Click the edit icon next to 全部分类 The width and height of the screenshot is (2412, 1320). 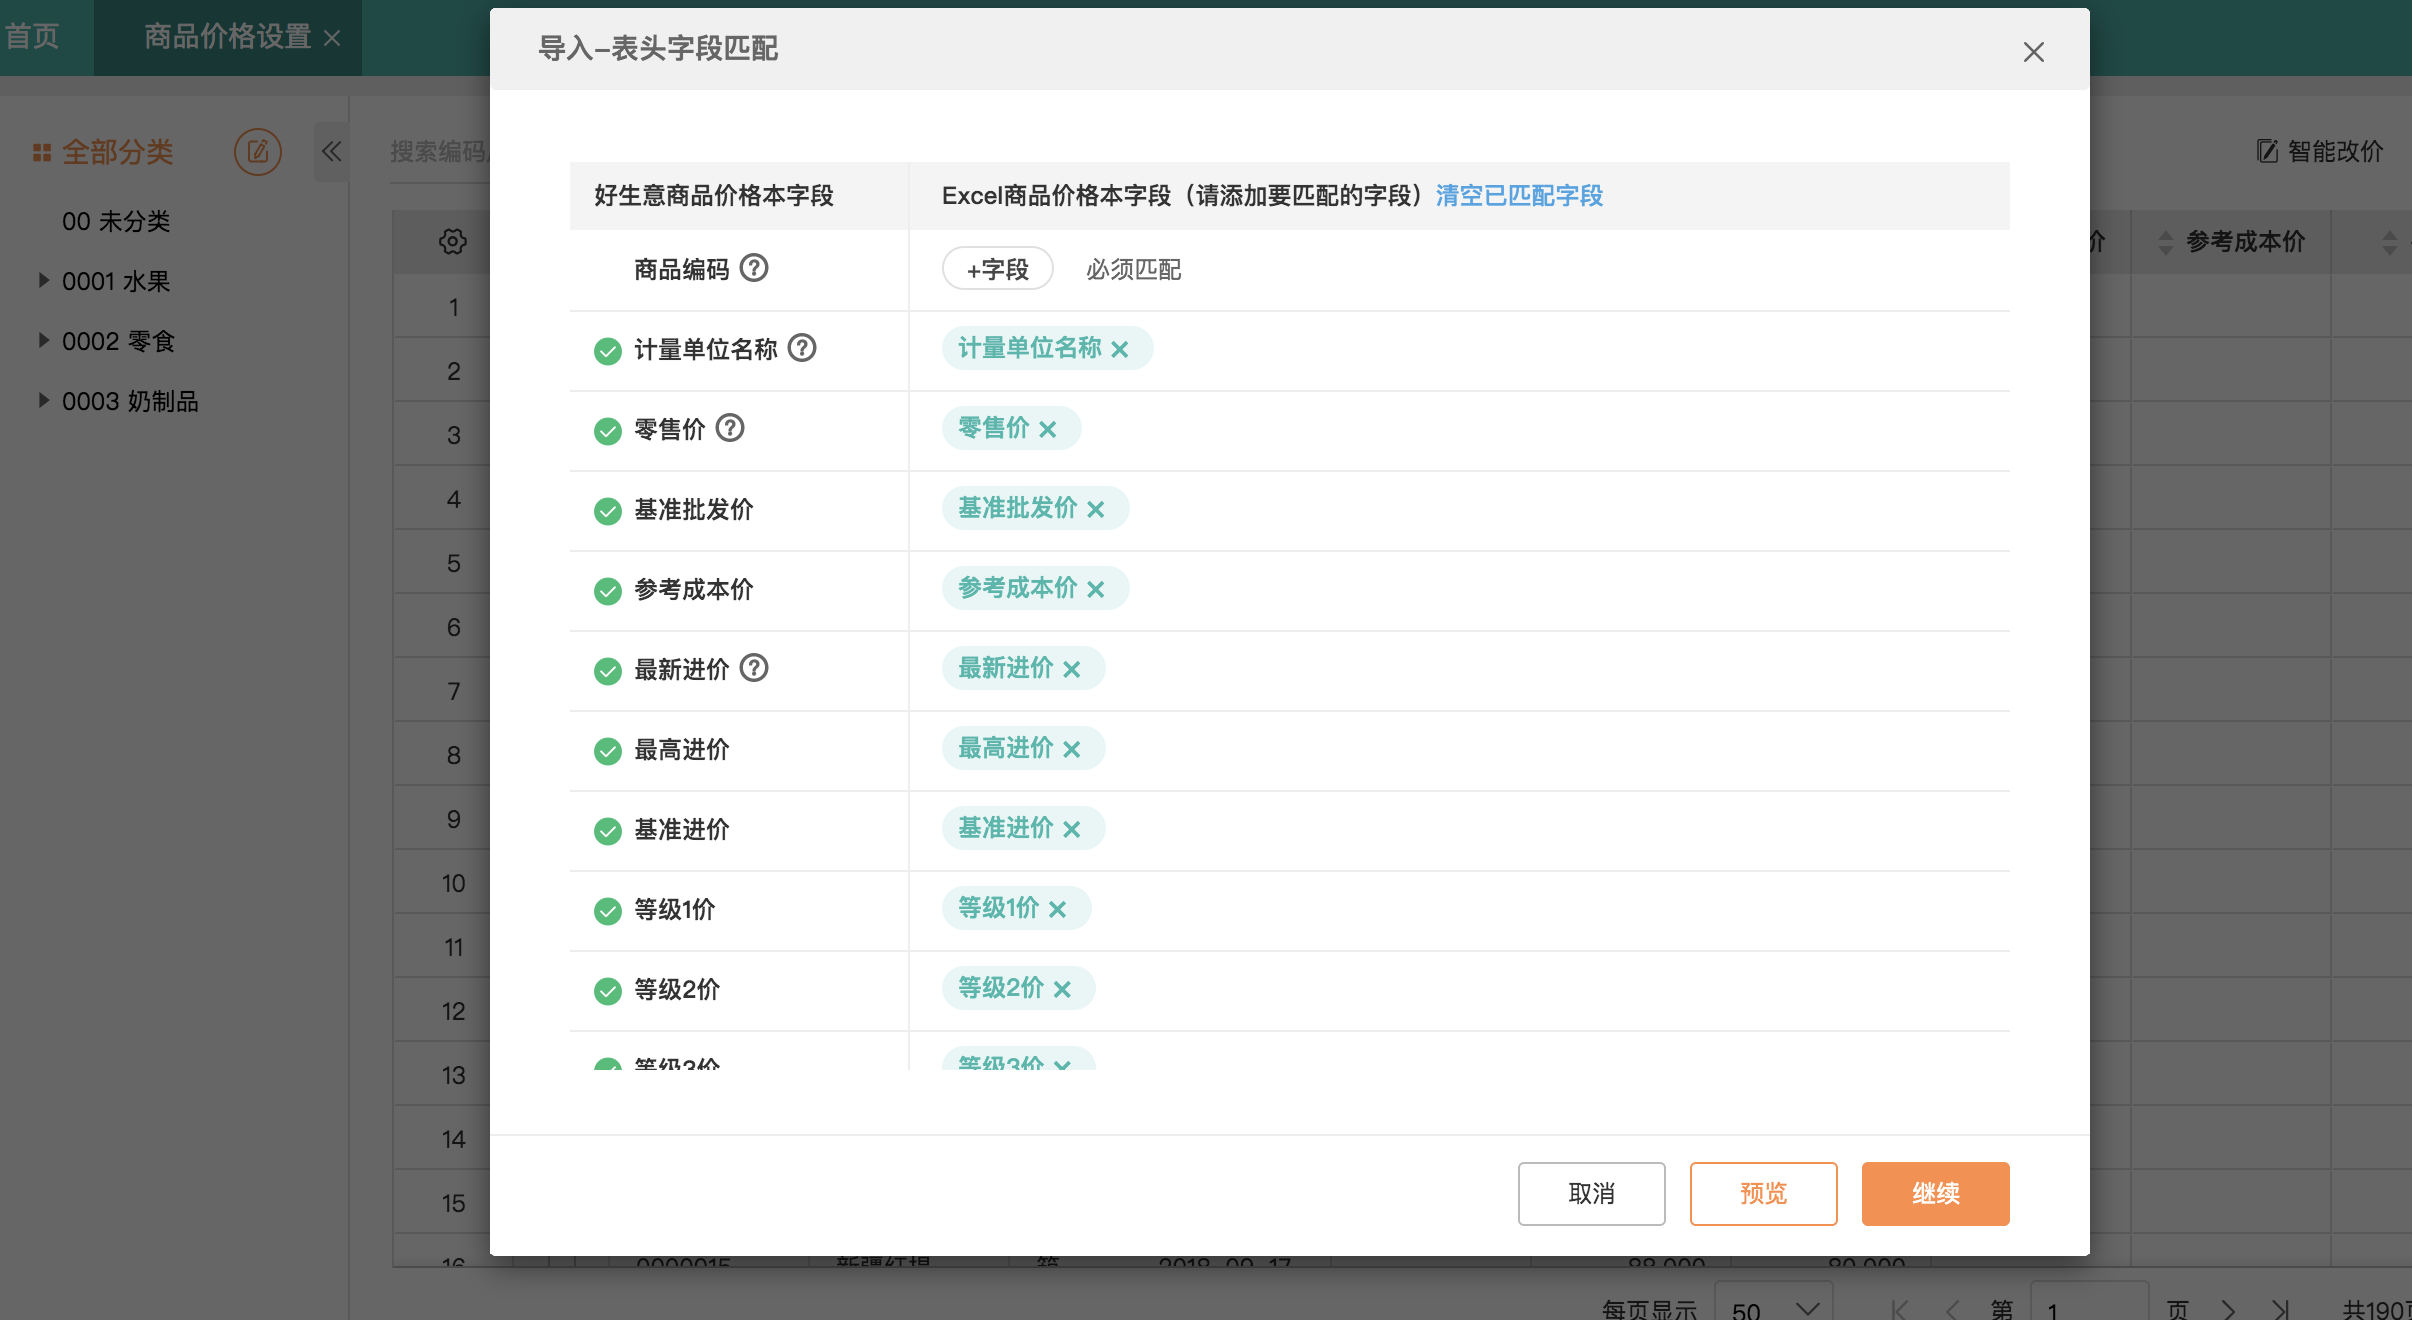pos(258,151)
